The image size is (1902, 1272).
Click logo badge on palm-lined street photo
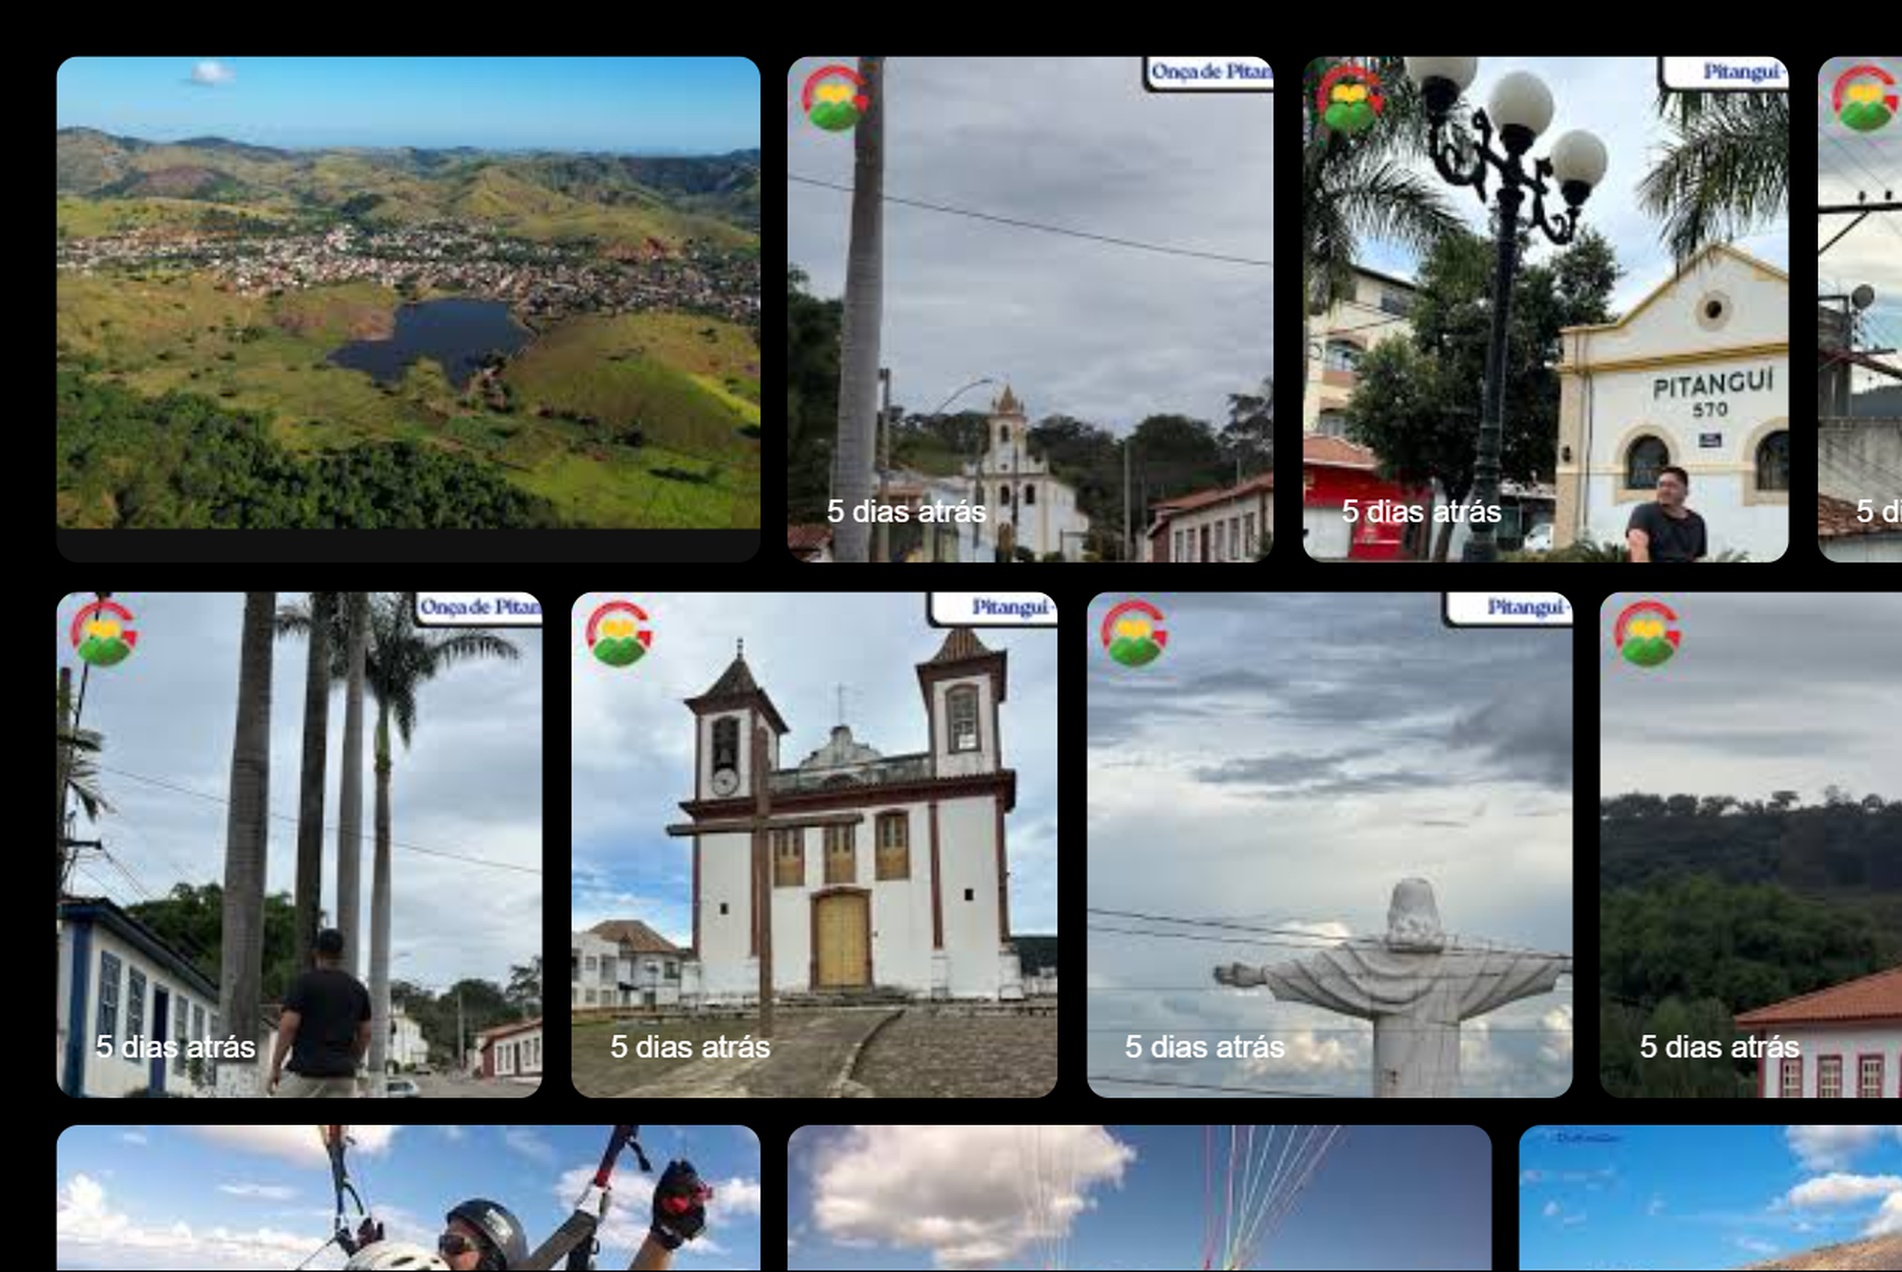(x=103, y=634)
